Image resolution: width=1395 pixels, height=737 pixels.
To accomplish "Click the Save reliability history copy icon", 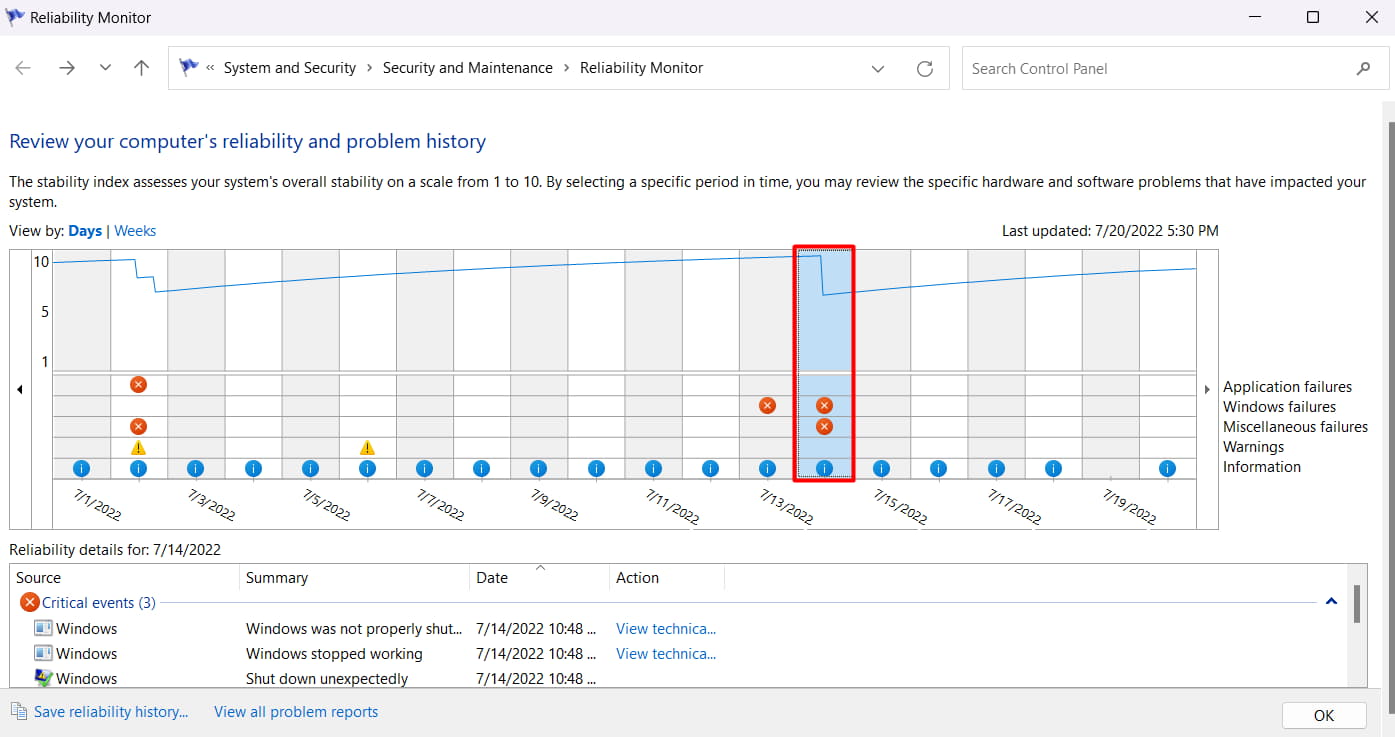I will (18, 711).
